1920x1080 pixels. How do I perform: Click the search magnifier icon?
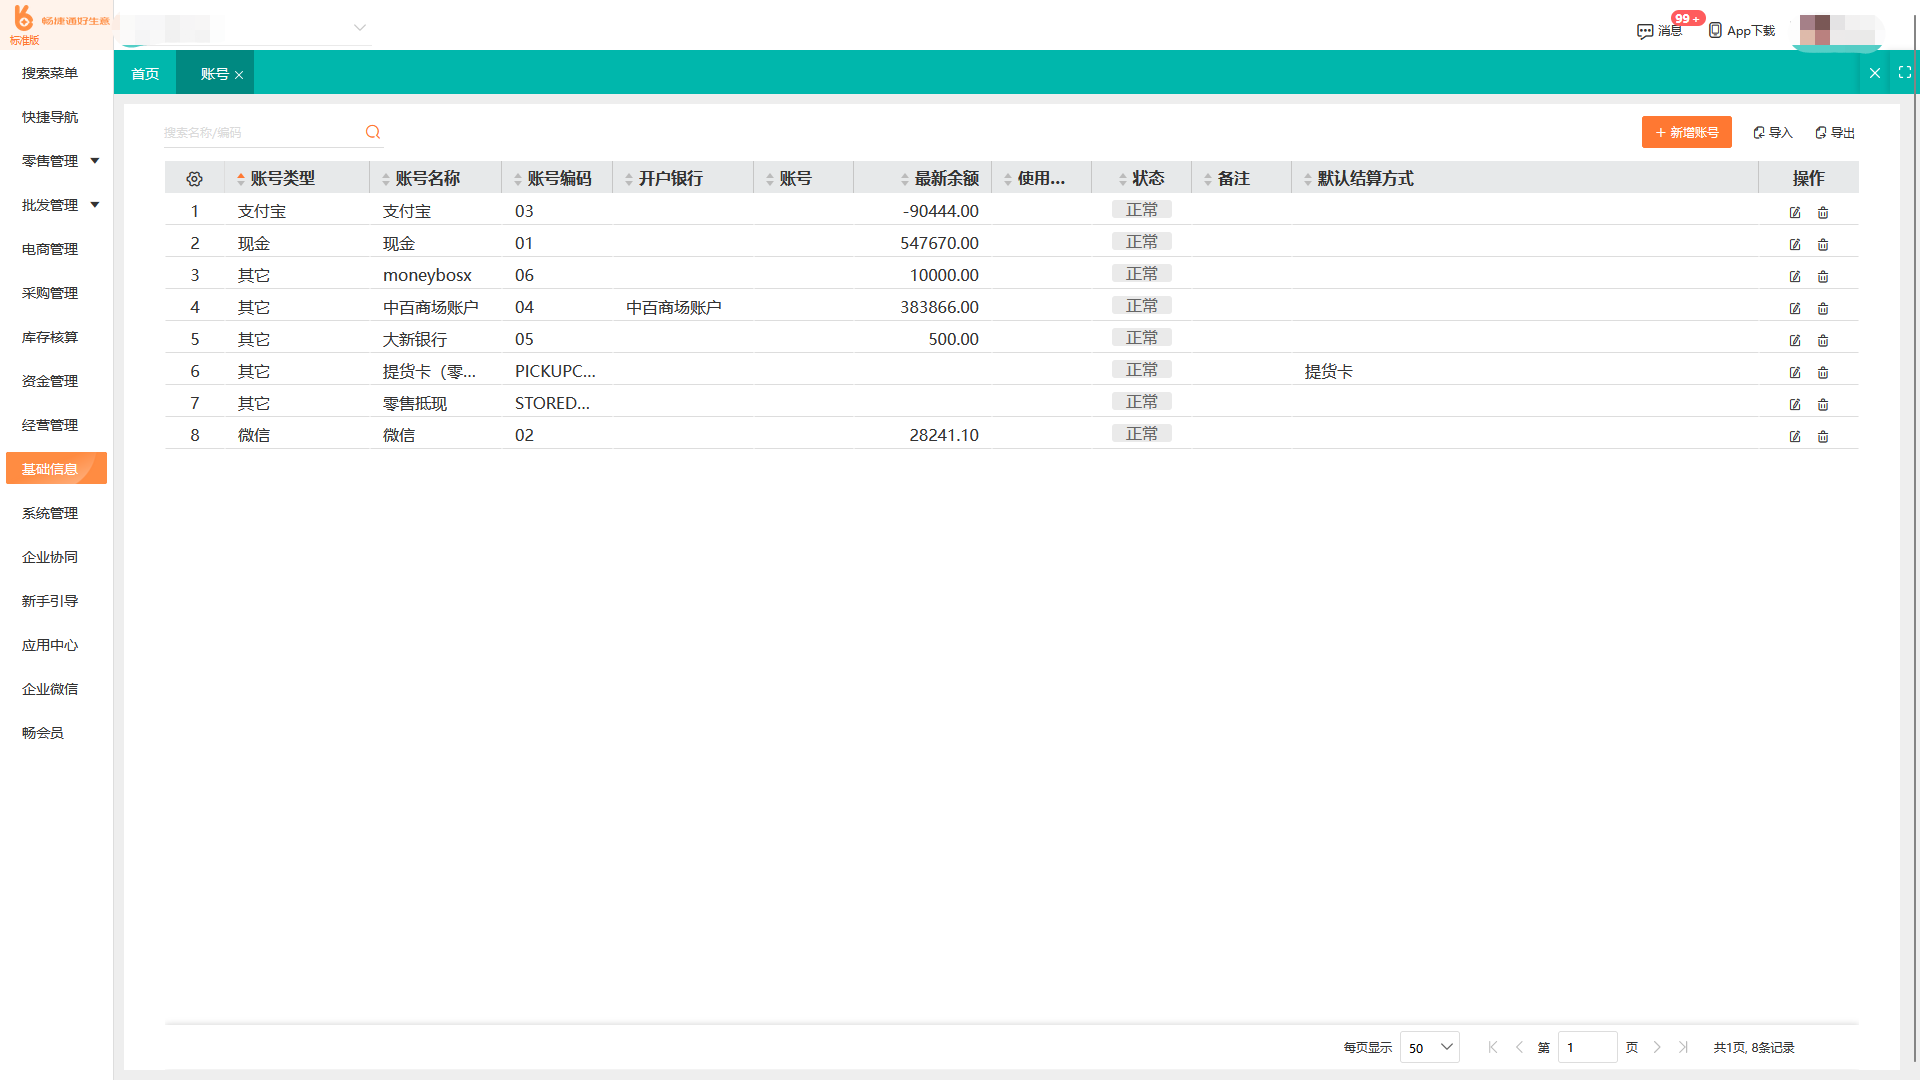pyautogui.click(x=373, y=131)
